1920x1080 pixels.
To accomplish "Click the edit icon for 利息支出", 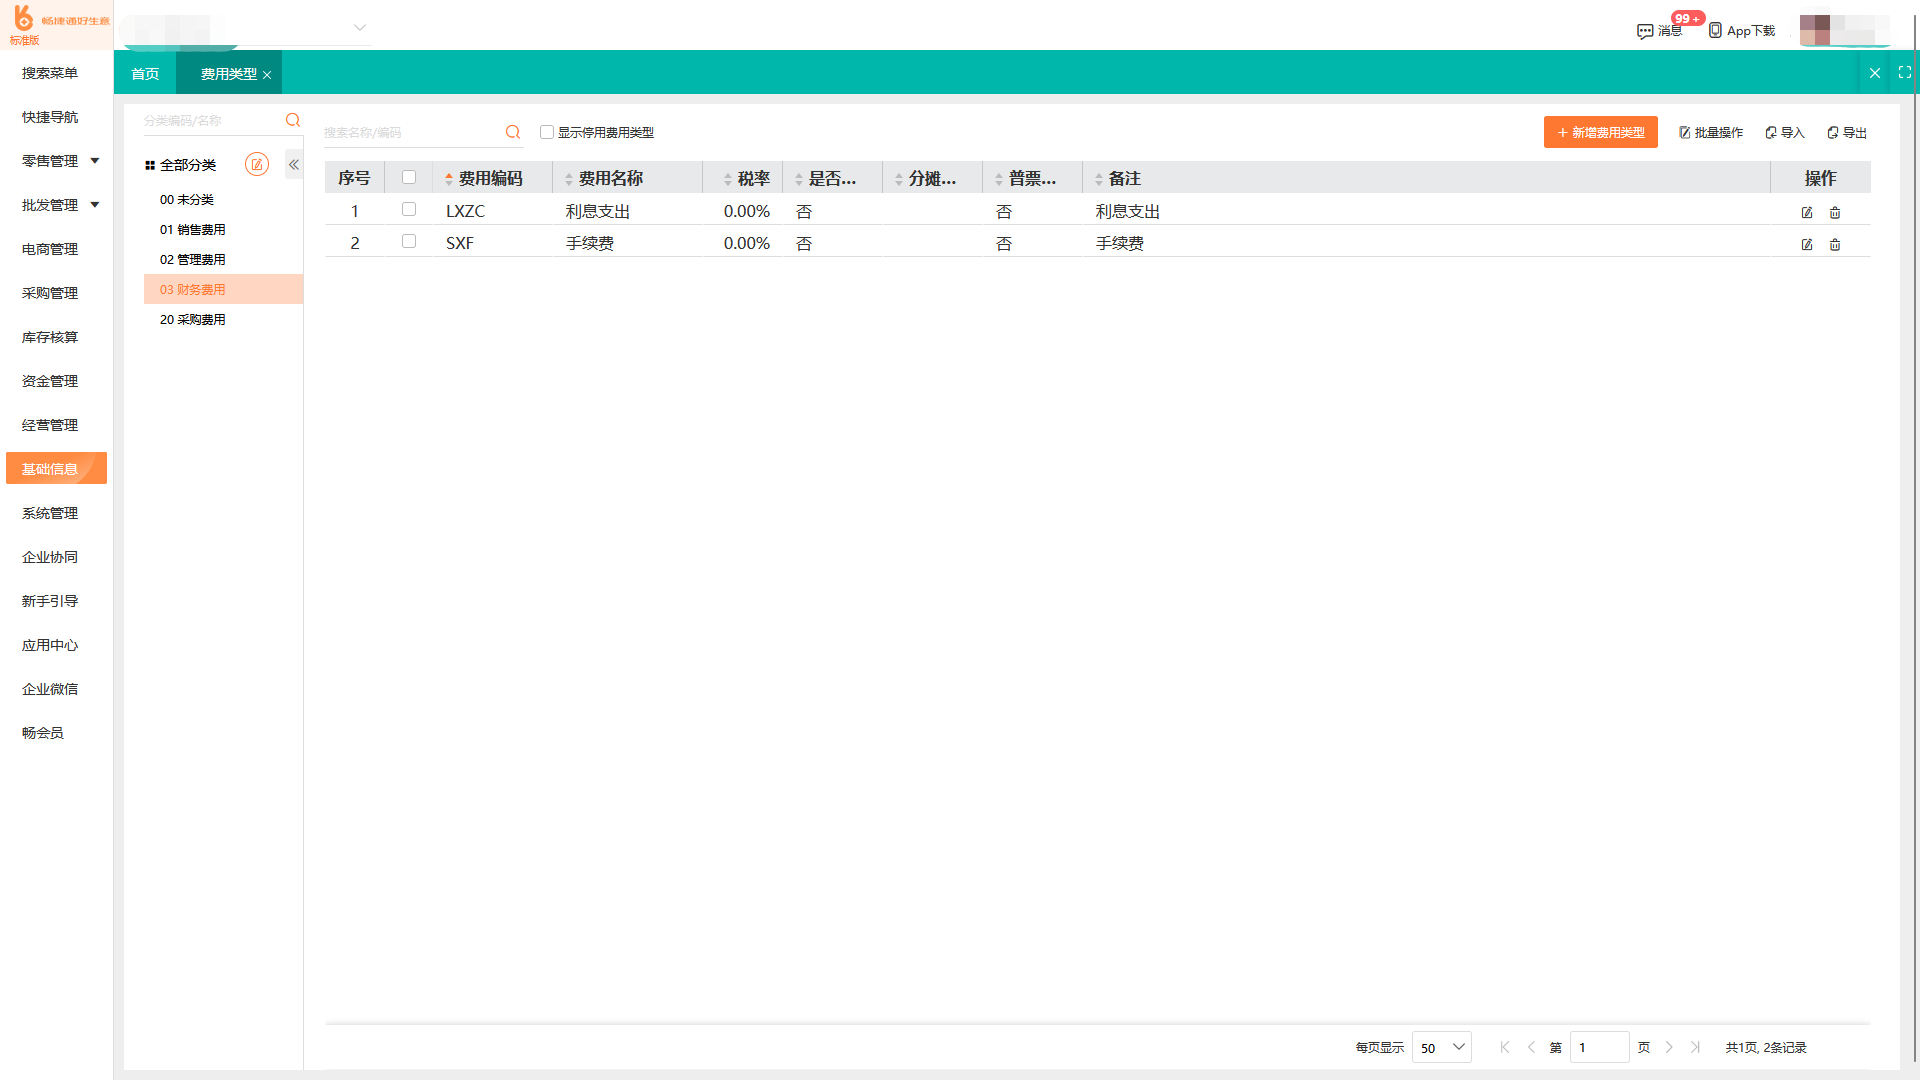I will pyautogui.click(x=1807, y=212).
